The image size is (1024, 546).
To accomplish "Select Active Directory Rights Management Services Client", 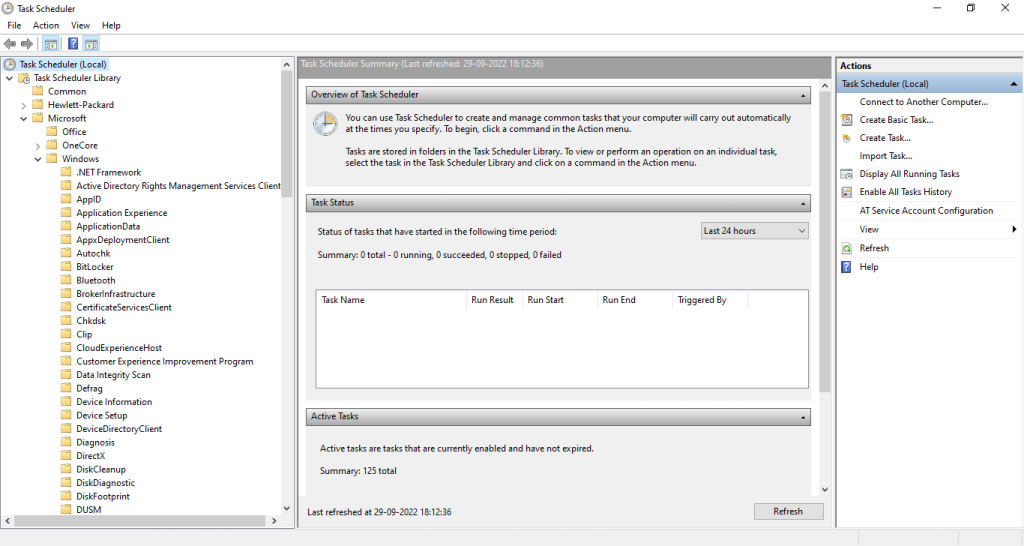I will coord(178,186).
